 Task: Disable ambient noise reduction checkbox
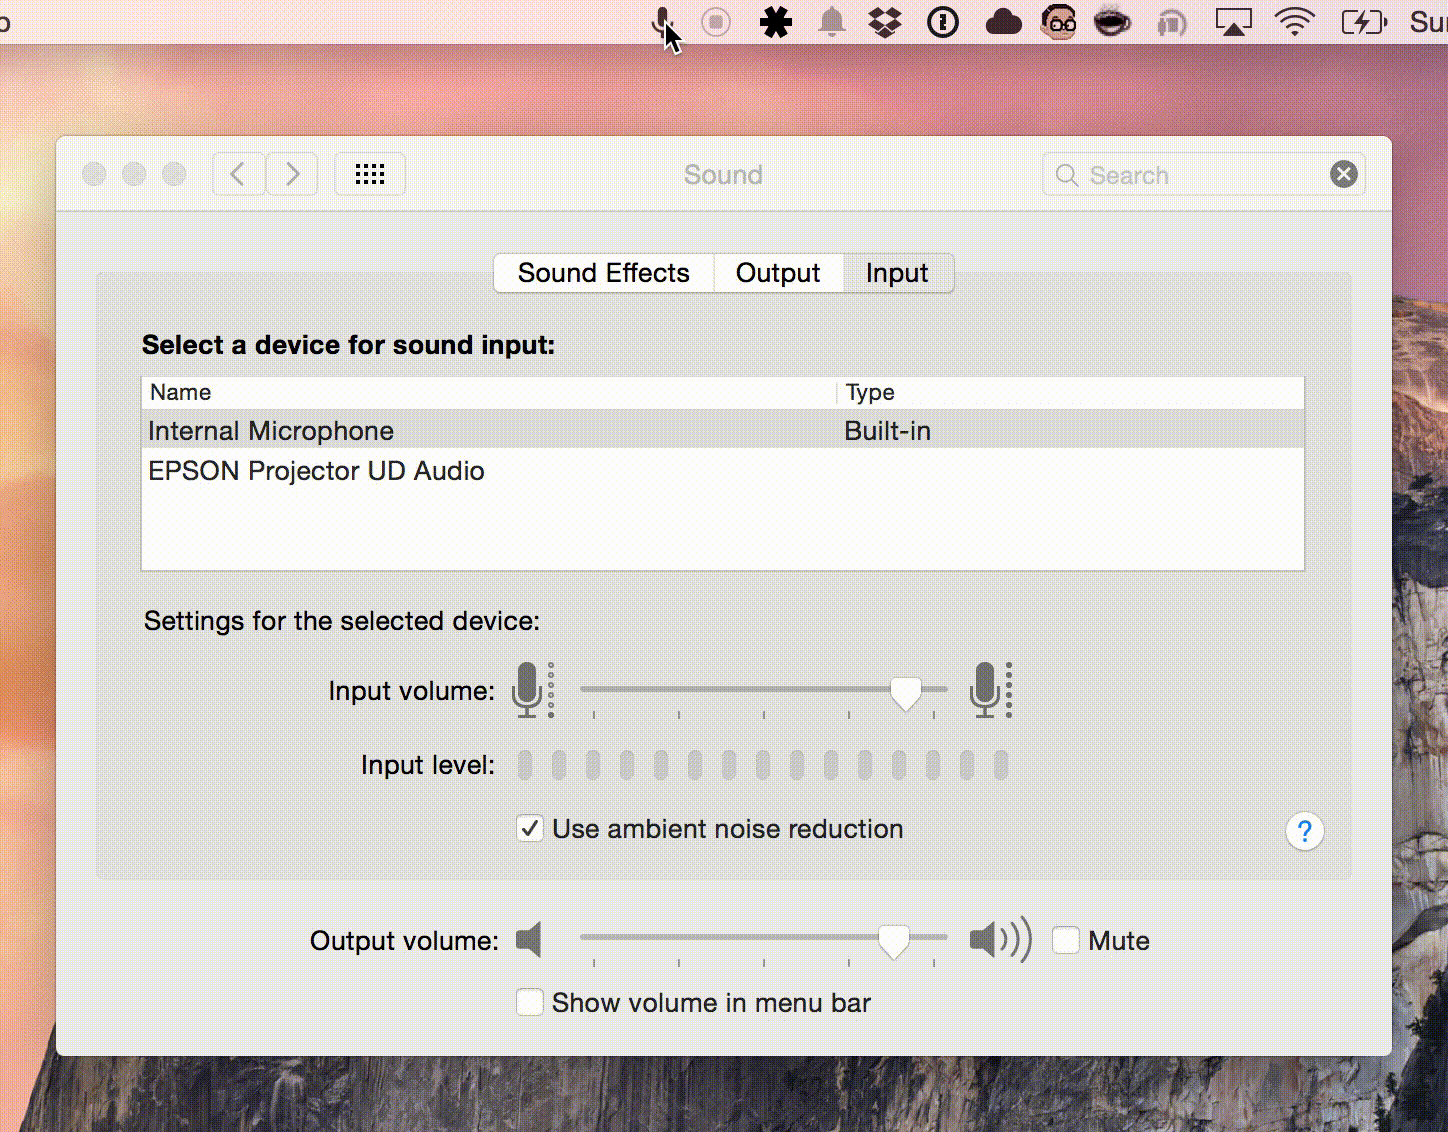coord(530,829)
